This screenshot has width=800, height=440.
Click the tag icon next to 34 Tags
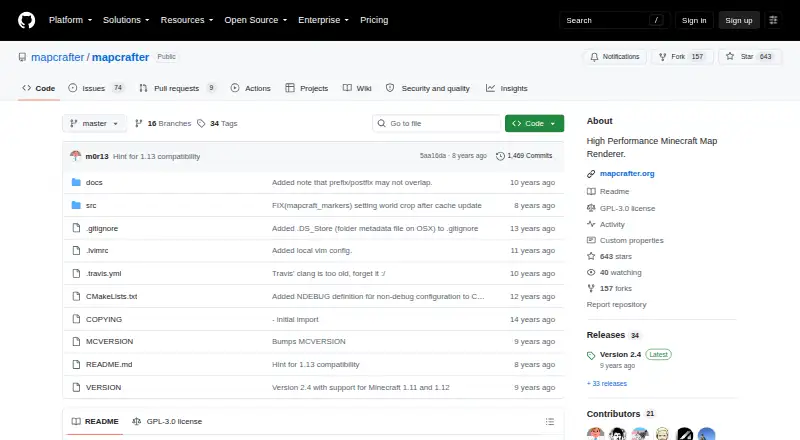201,124
